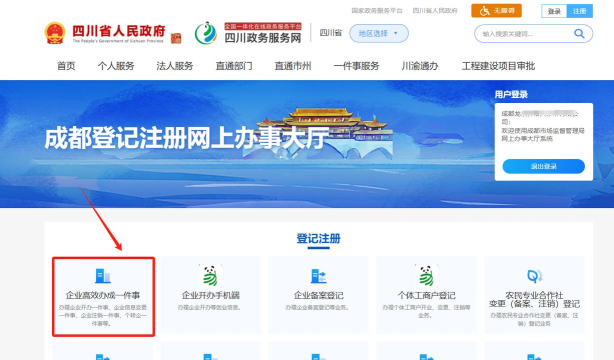Open the 个体工商户登记 title
Image resolution: width=614 pixels, height=360 pixels.
(x=426, y=295)
